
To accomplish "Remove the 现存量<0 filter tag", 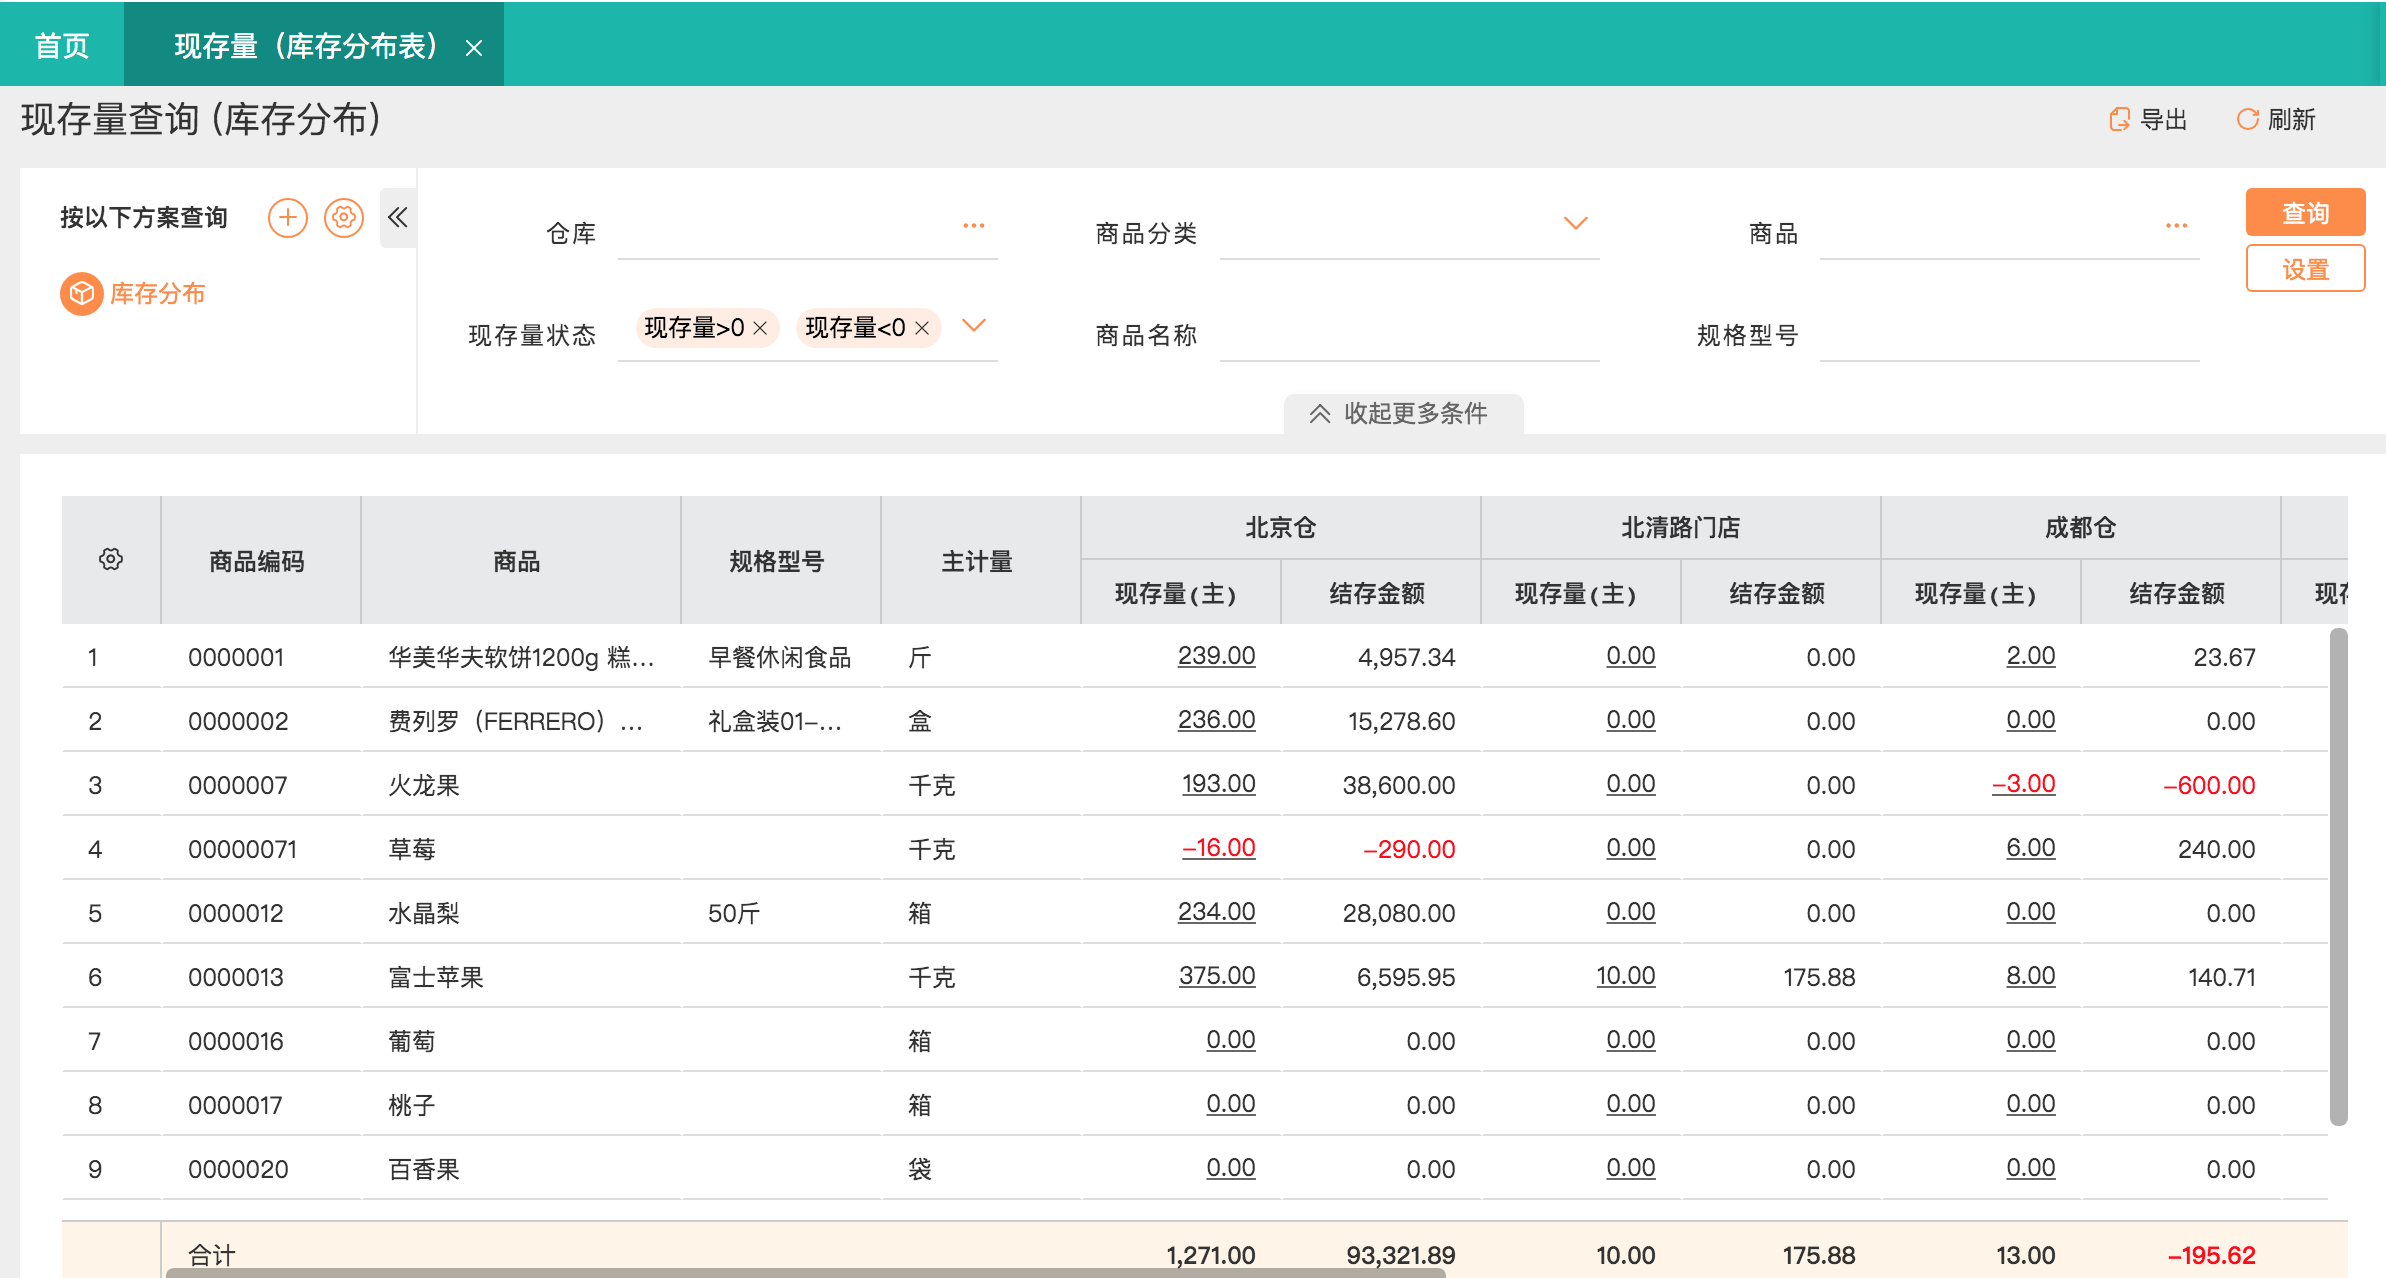I will pos(920,328).
